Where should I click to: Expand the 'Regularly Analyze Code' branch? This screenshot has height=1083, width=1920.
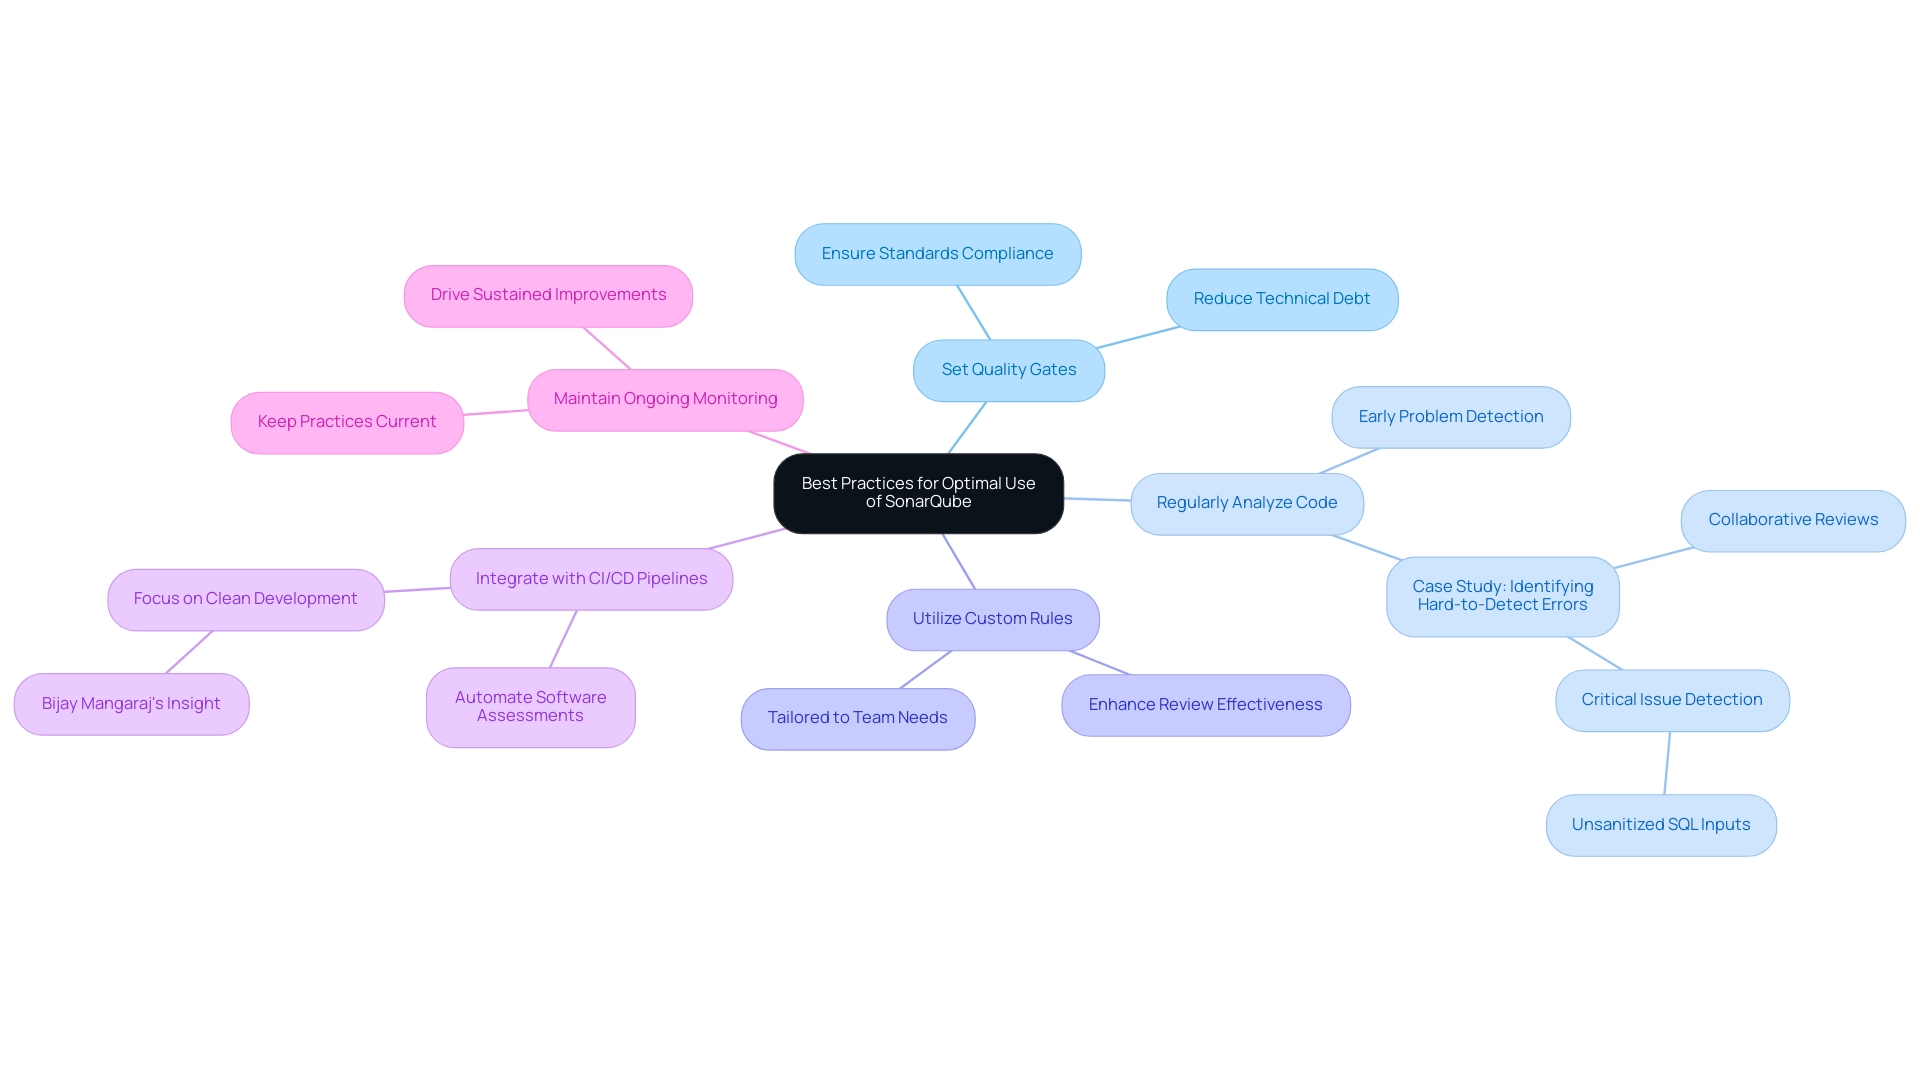click(x=1246, y=501)
